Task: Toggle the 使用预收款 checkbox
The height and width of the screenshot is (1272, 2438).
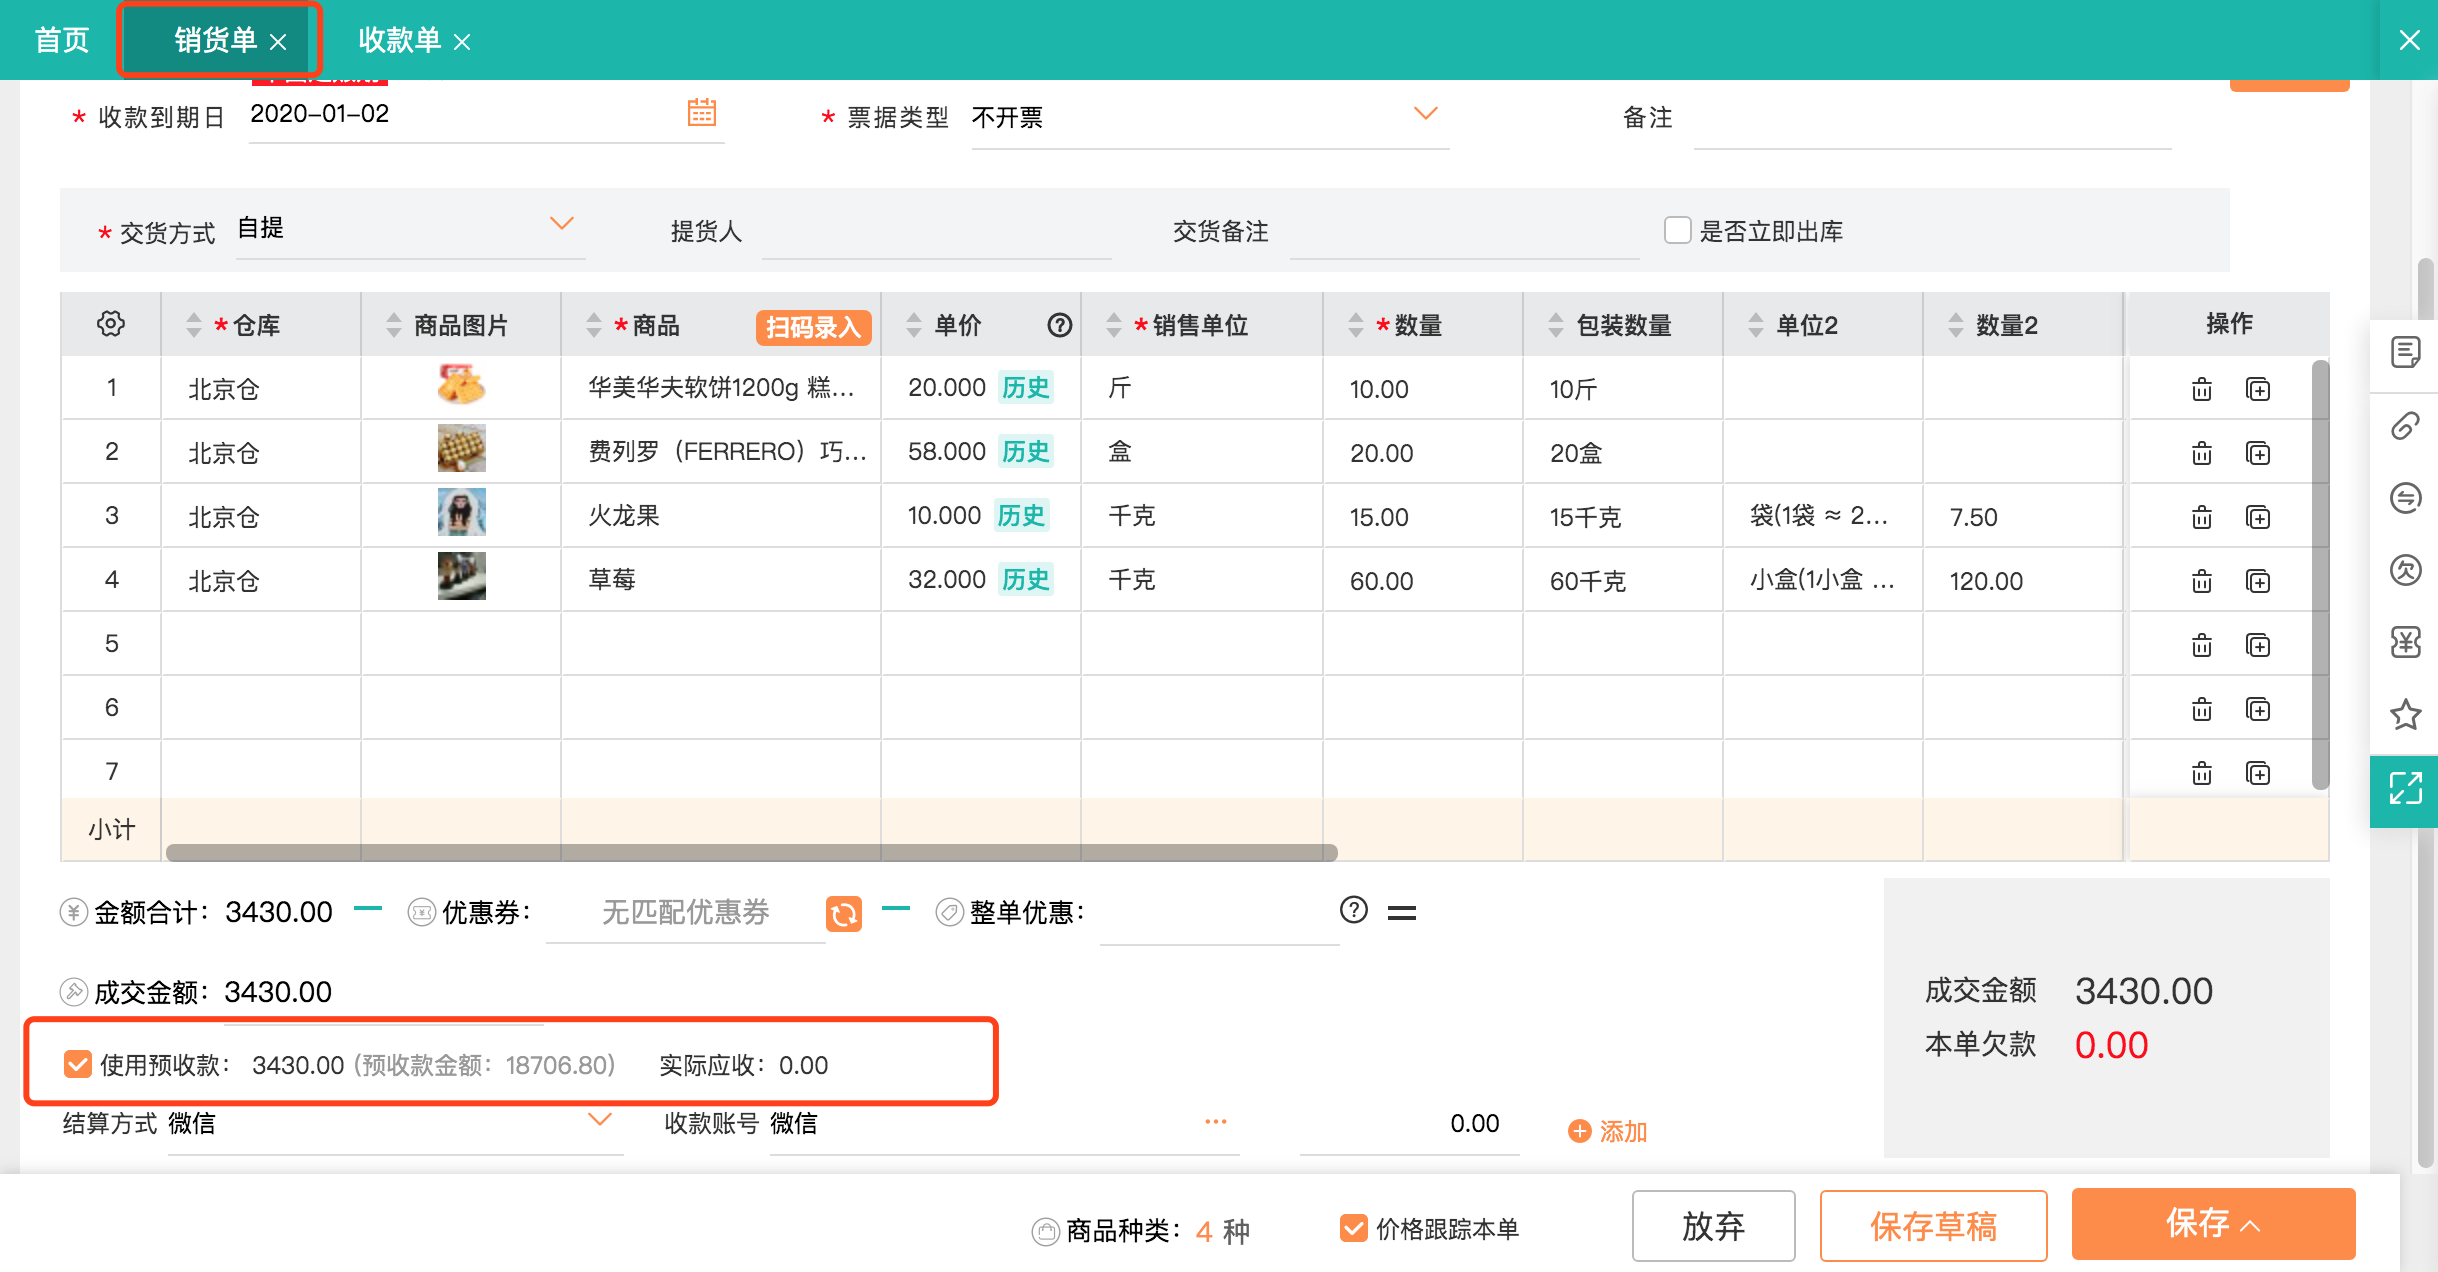Action: point(76,1064)
